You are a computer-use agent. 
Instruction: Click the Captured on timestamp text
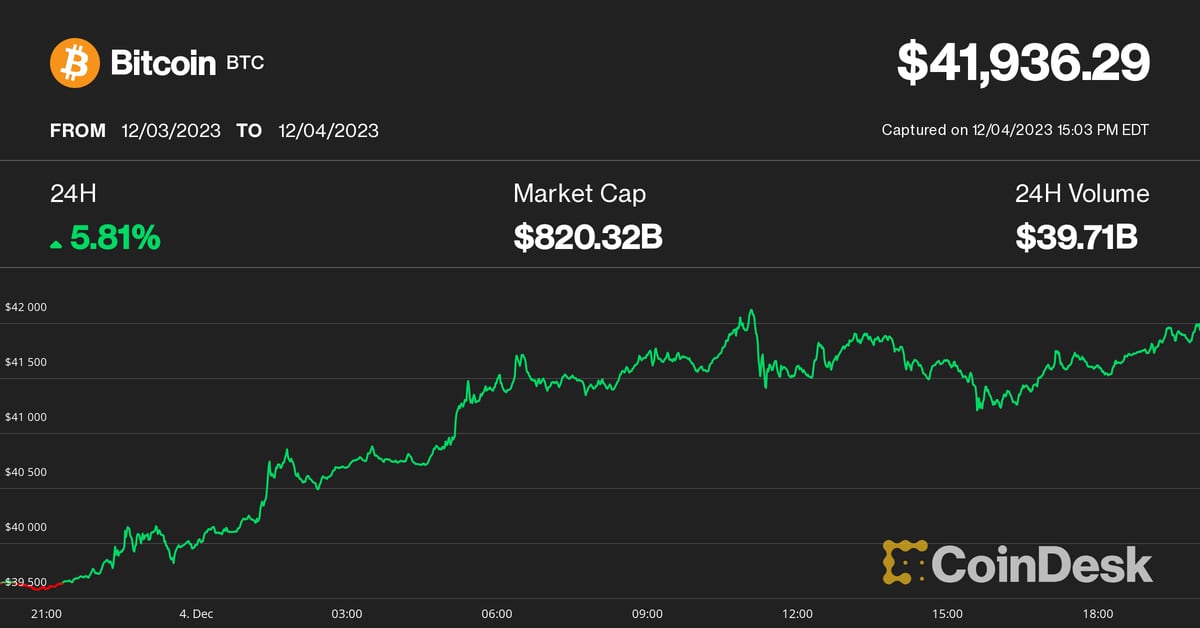coord(1015,130)
